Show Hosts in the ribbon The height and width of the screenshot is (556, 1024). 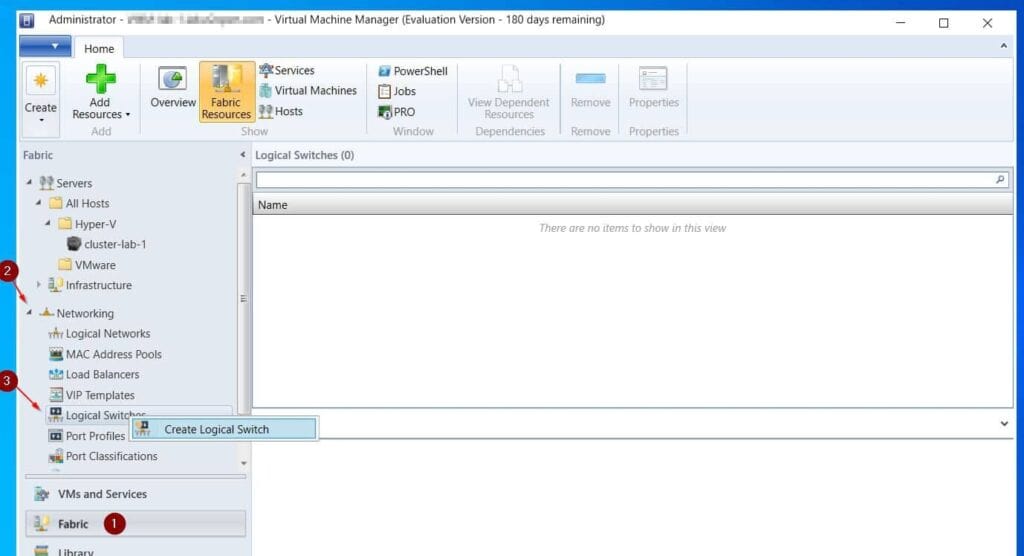tap(281, 112)
